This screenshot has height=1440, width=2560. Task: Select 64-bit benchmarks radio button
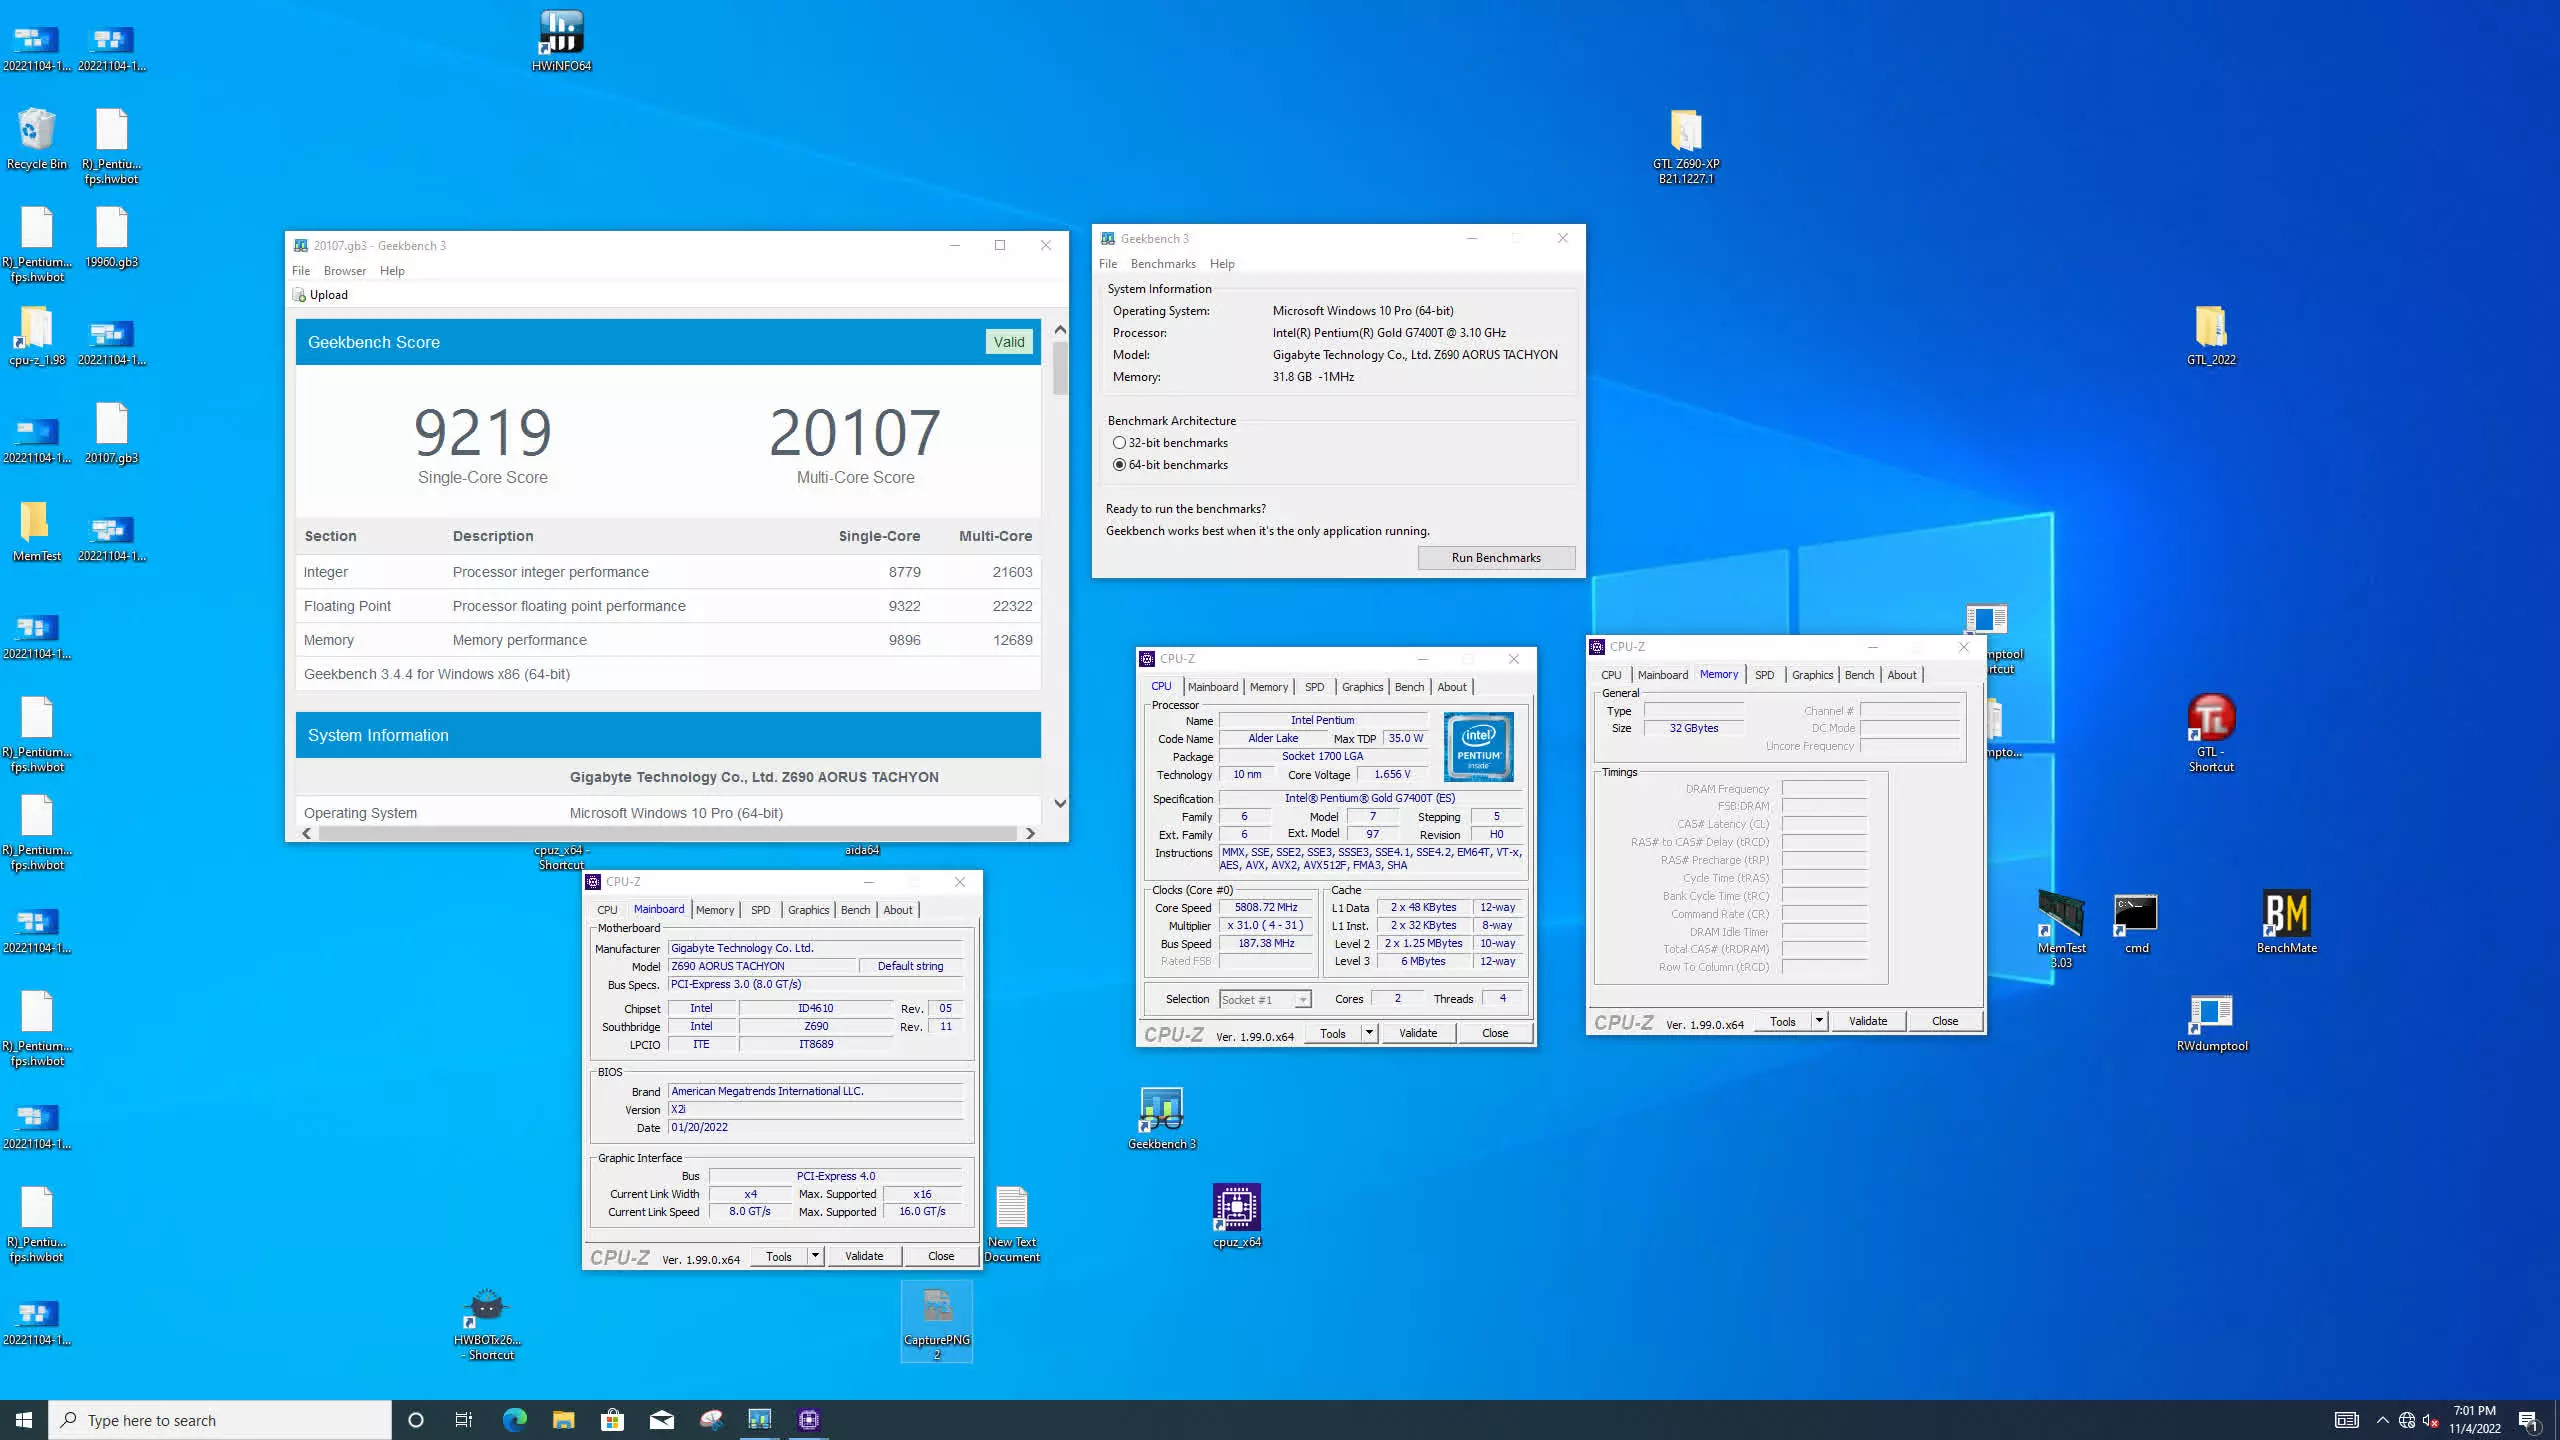coord(1120,464)
